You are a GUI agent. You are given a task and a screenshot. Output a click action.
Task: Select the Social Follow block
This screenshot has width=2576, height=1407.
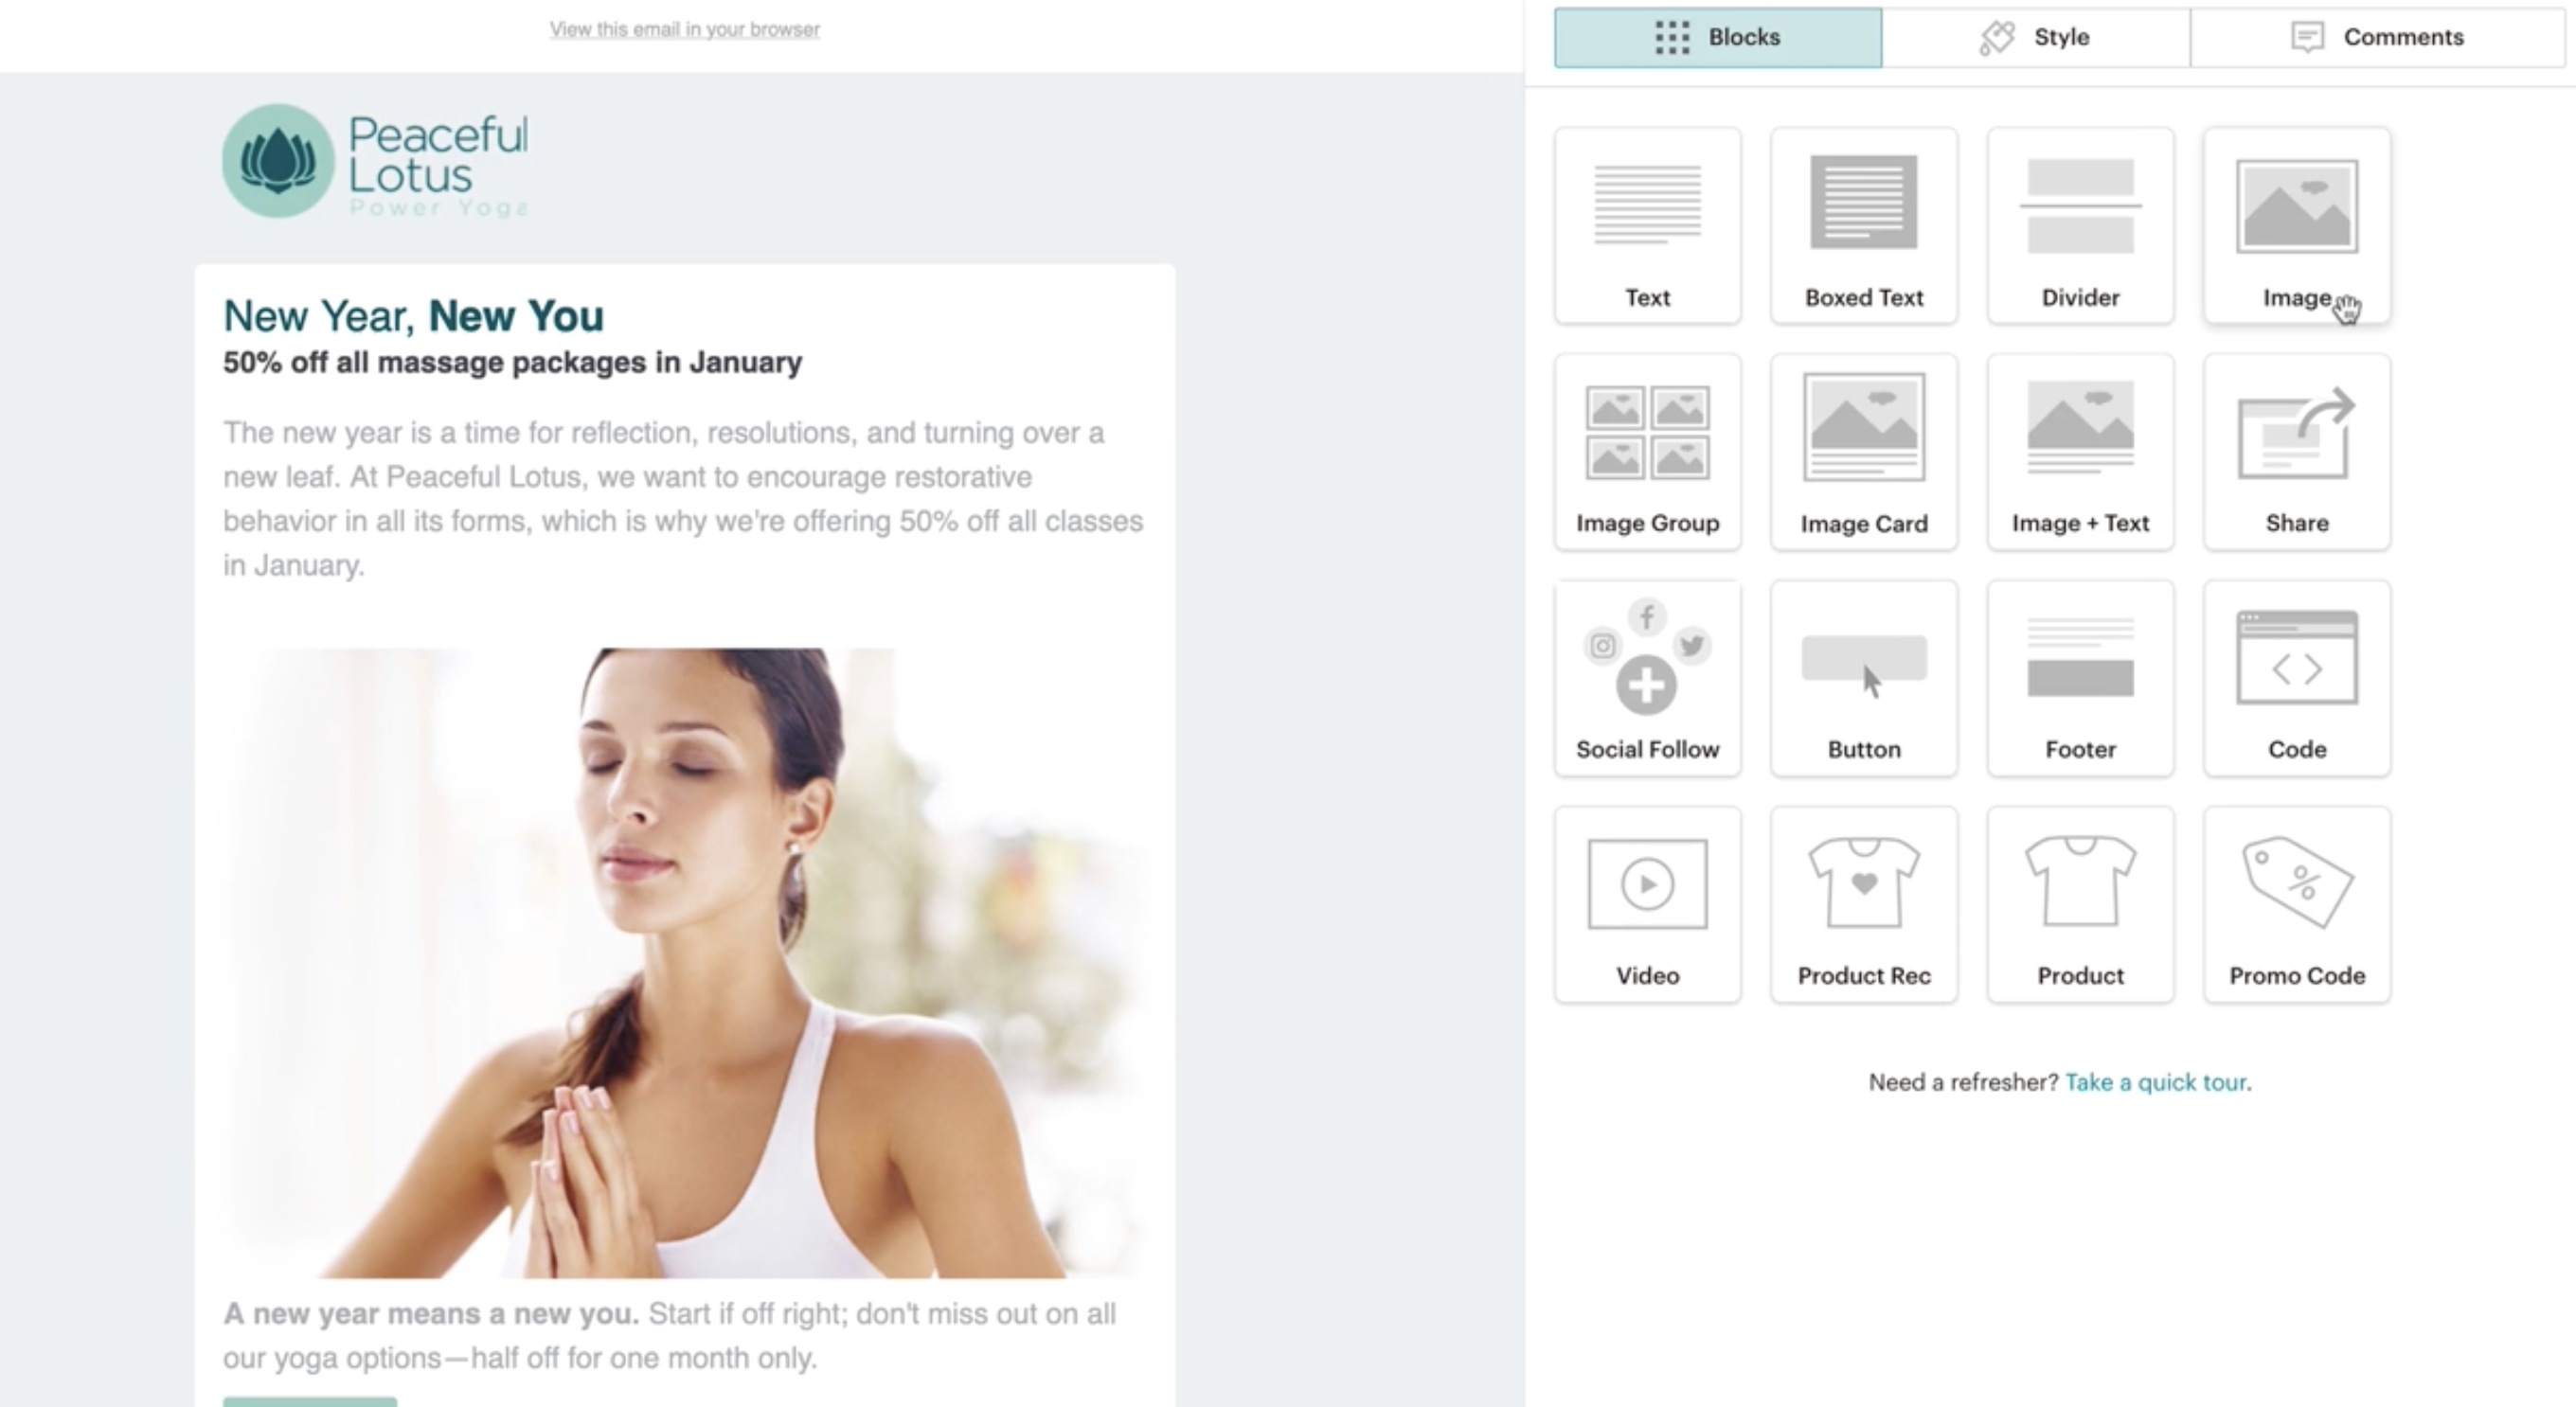(x=1648, y=678)
